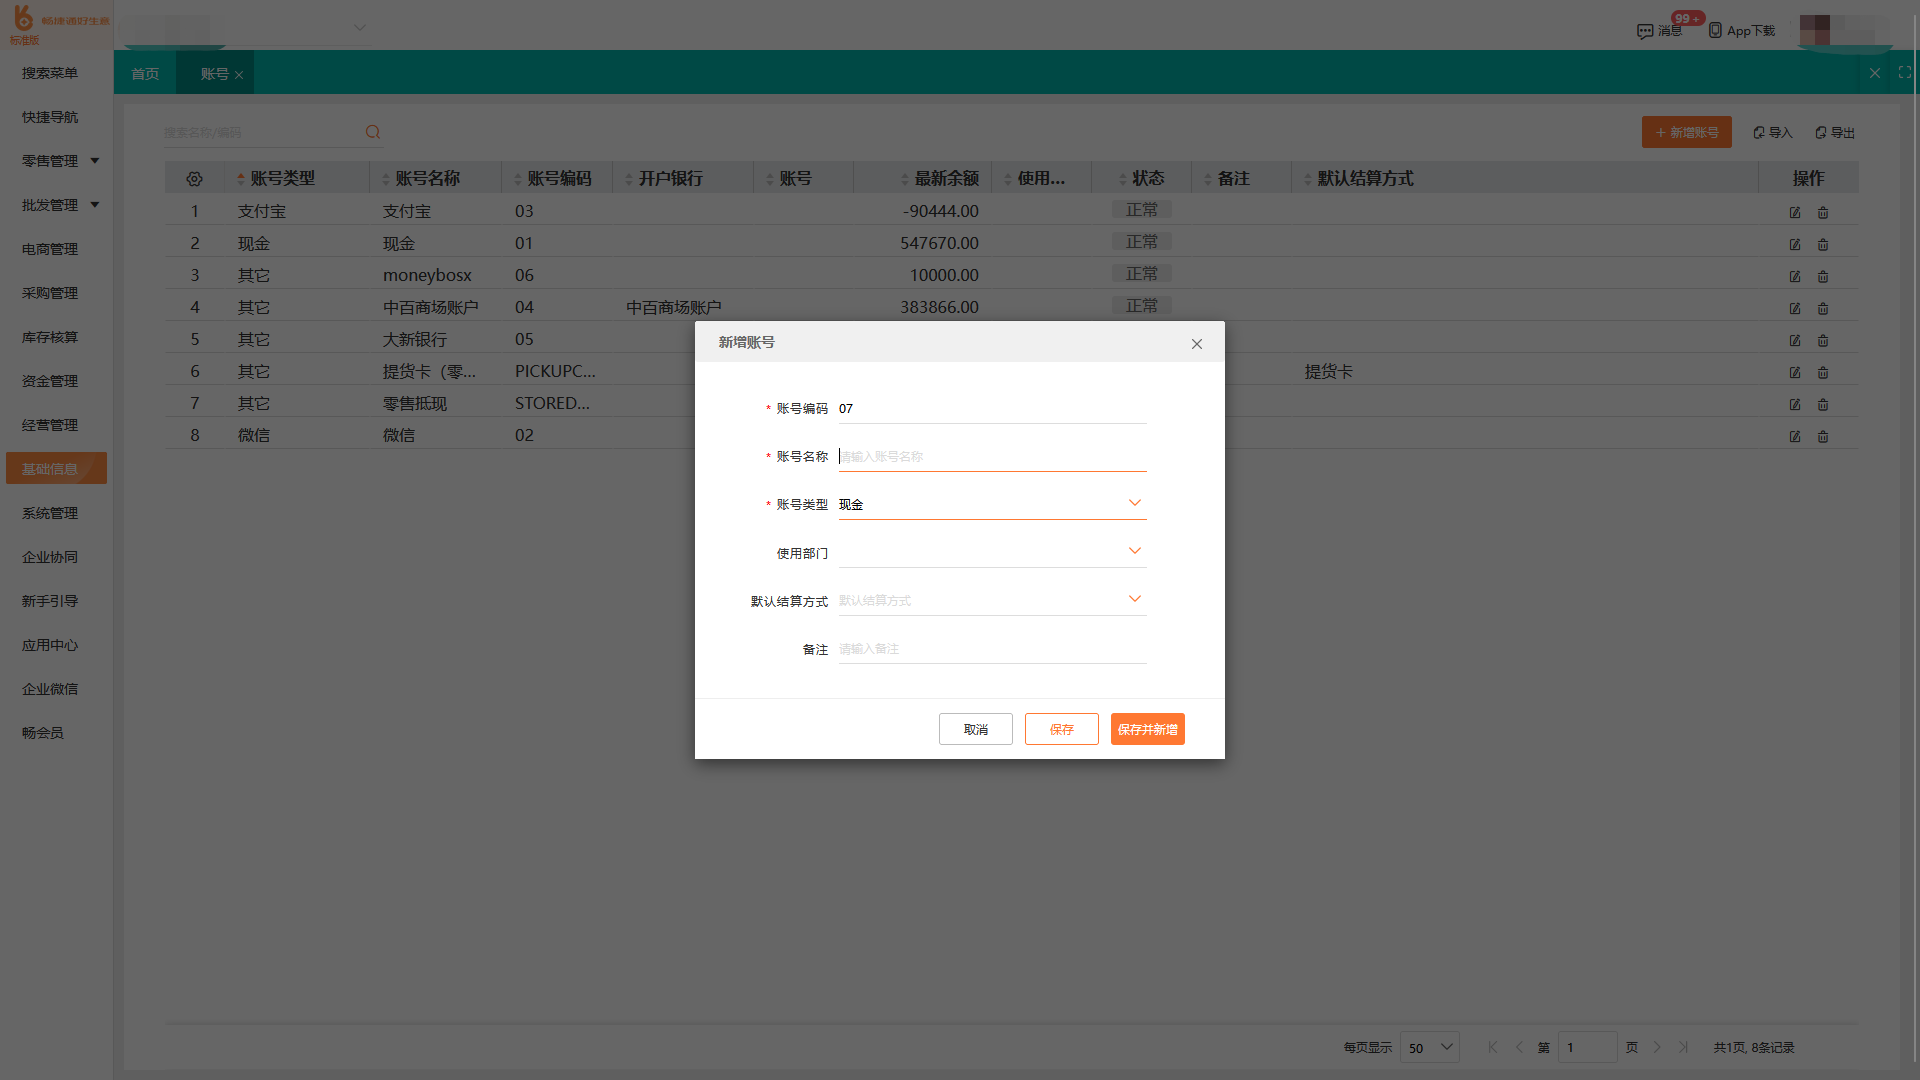Click 保存 button in dialog
The height and width of the screenshot is (1080, 1920).
(x=1062, y=729)
